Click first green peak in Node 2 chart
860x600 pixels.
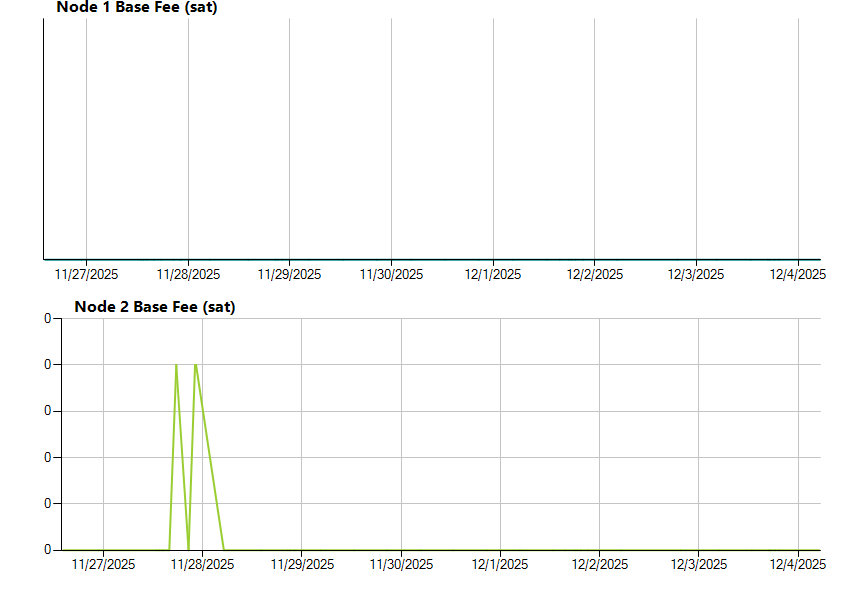(177, 366)
